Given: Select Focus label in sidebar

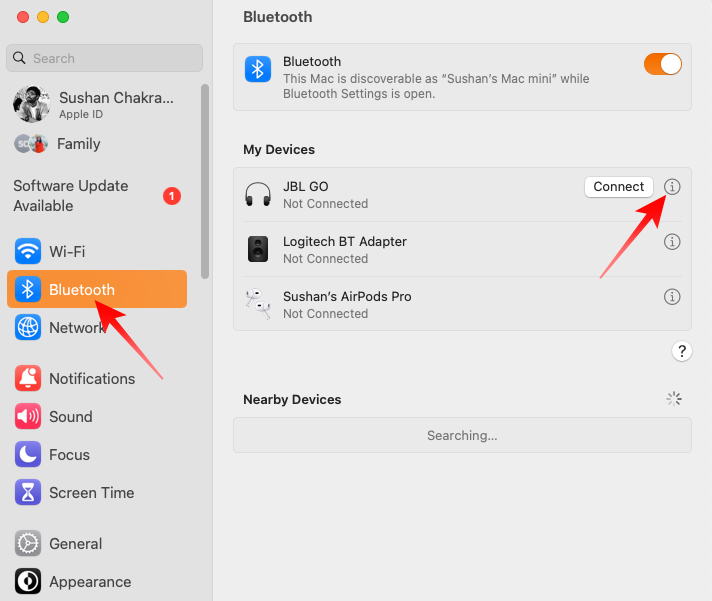Looking at the screenshot, I should (x=69, y=455).
